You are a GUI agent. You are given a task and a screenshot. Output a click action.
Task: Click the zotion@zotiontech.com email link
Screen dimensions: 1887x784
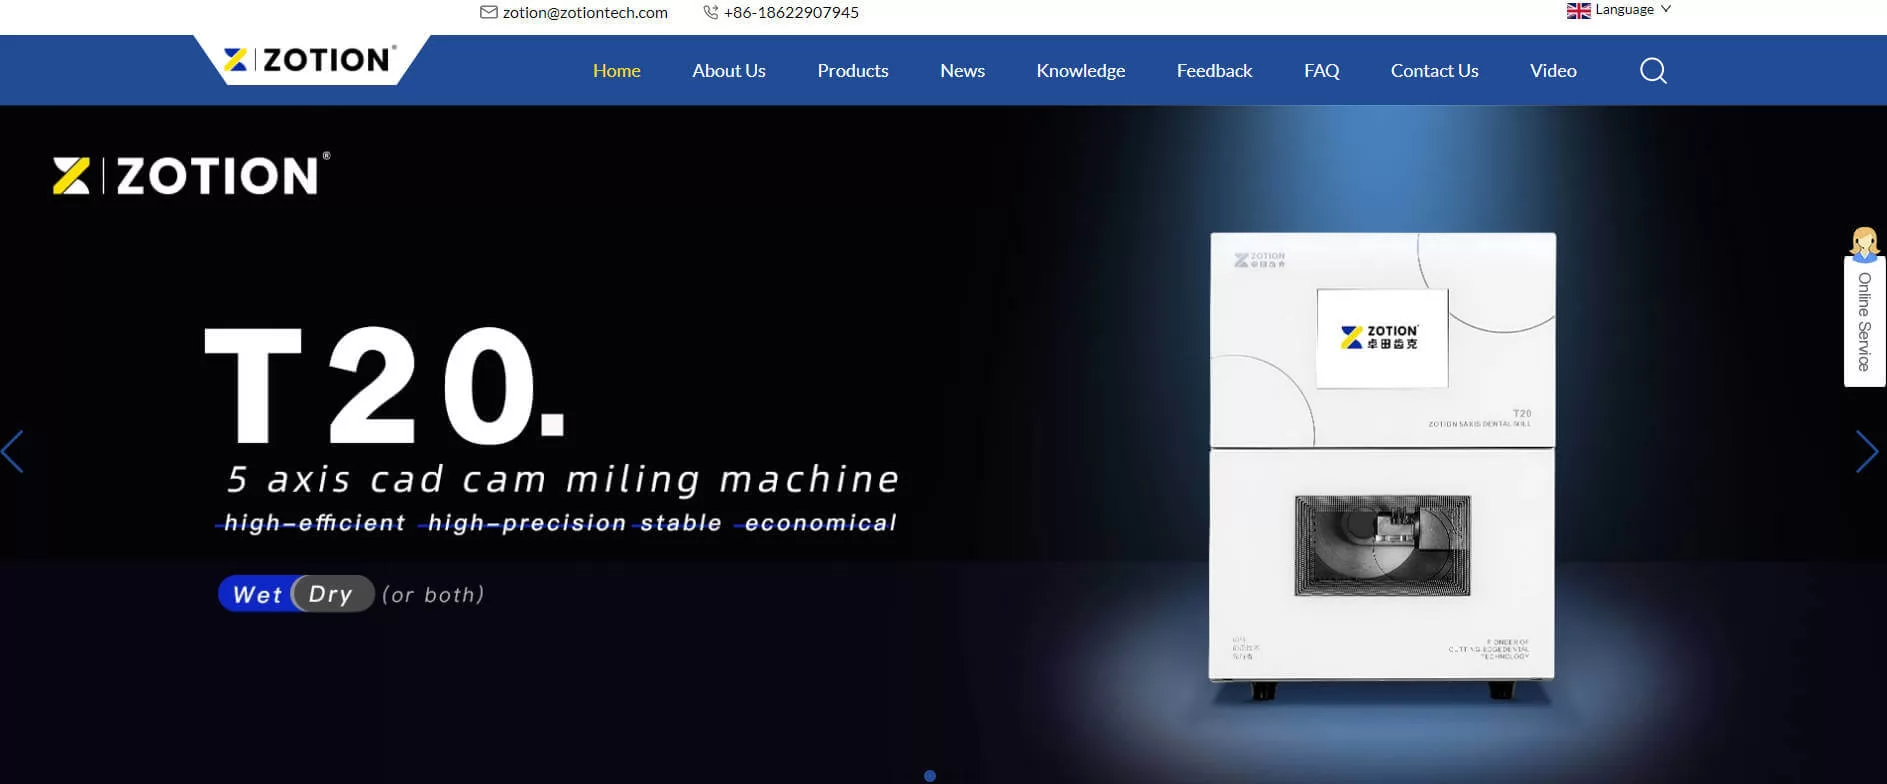(585, 13)
